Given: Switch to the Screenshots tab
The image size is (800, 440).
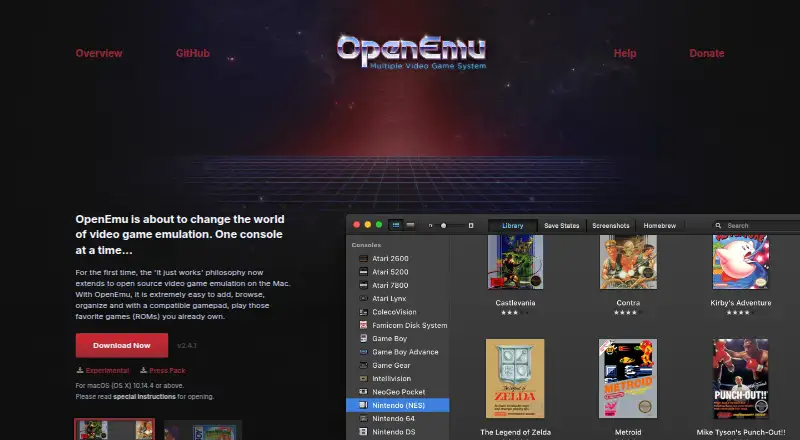Looking at the screenshot, I should 611,226.
